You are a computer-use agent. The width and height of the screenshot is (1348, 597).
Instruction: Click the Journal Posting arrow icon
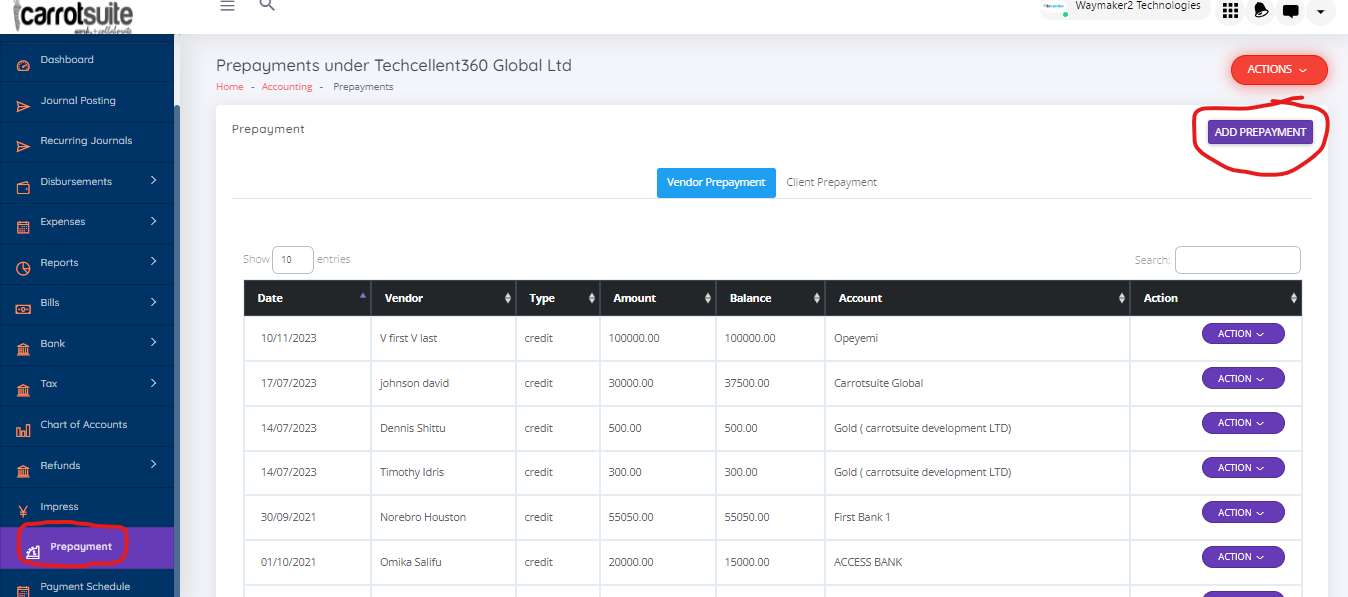tap(23, 106)
